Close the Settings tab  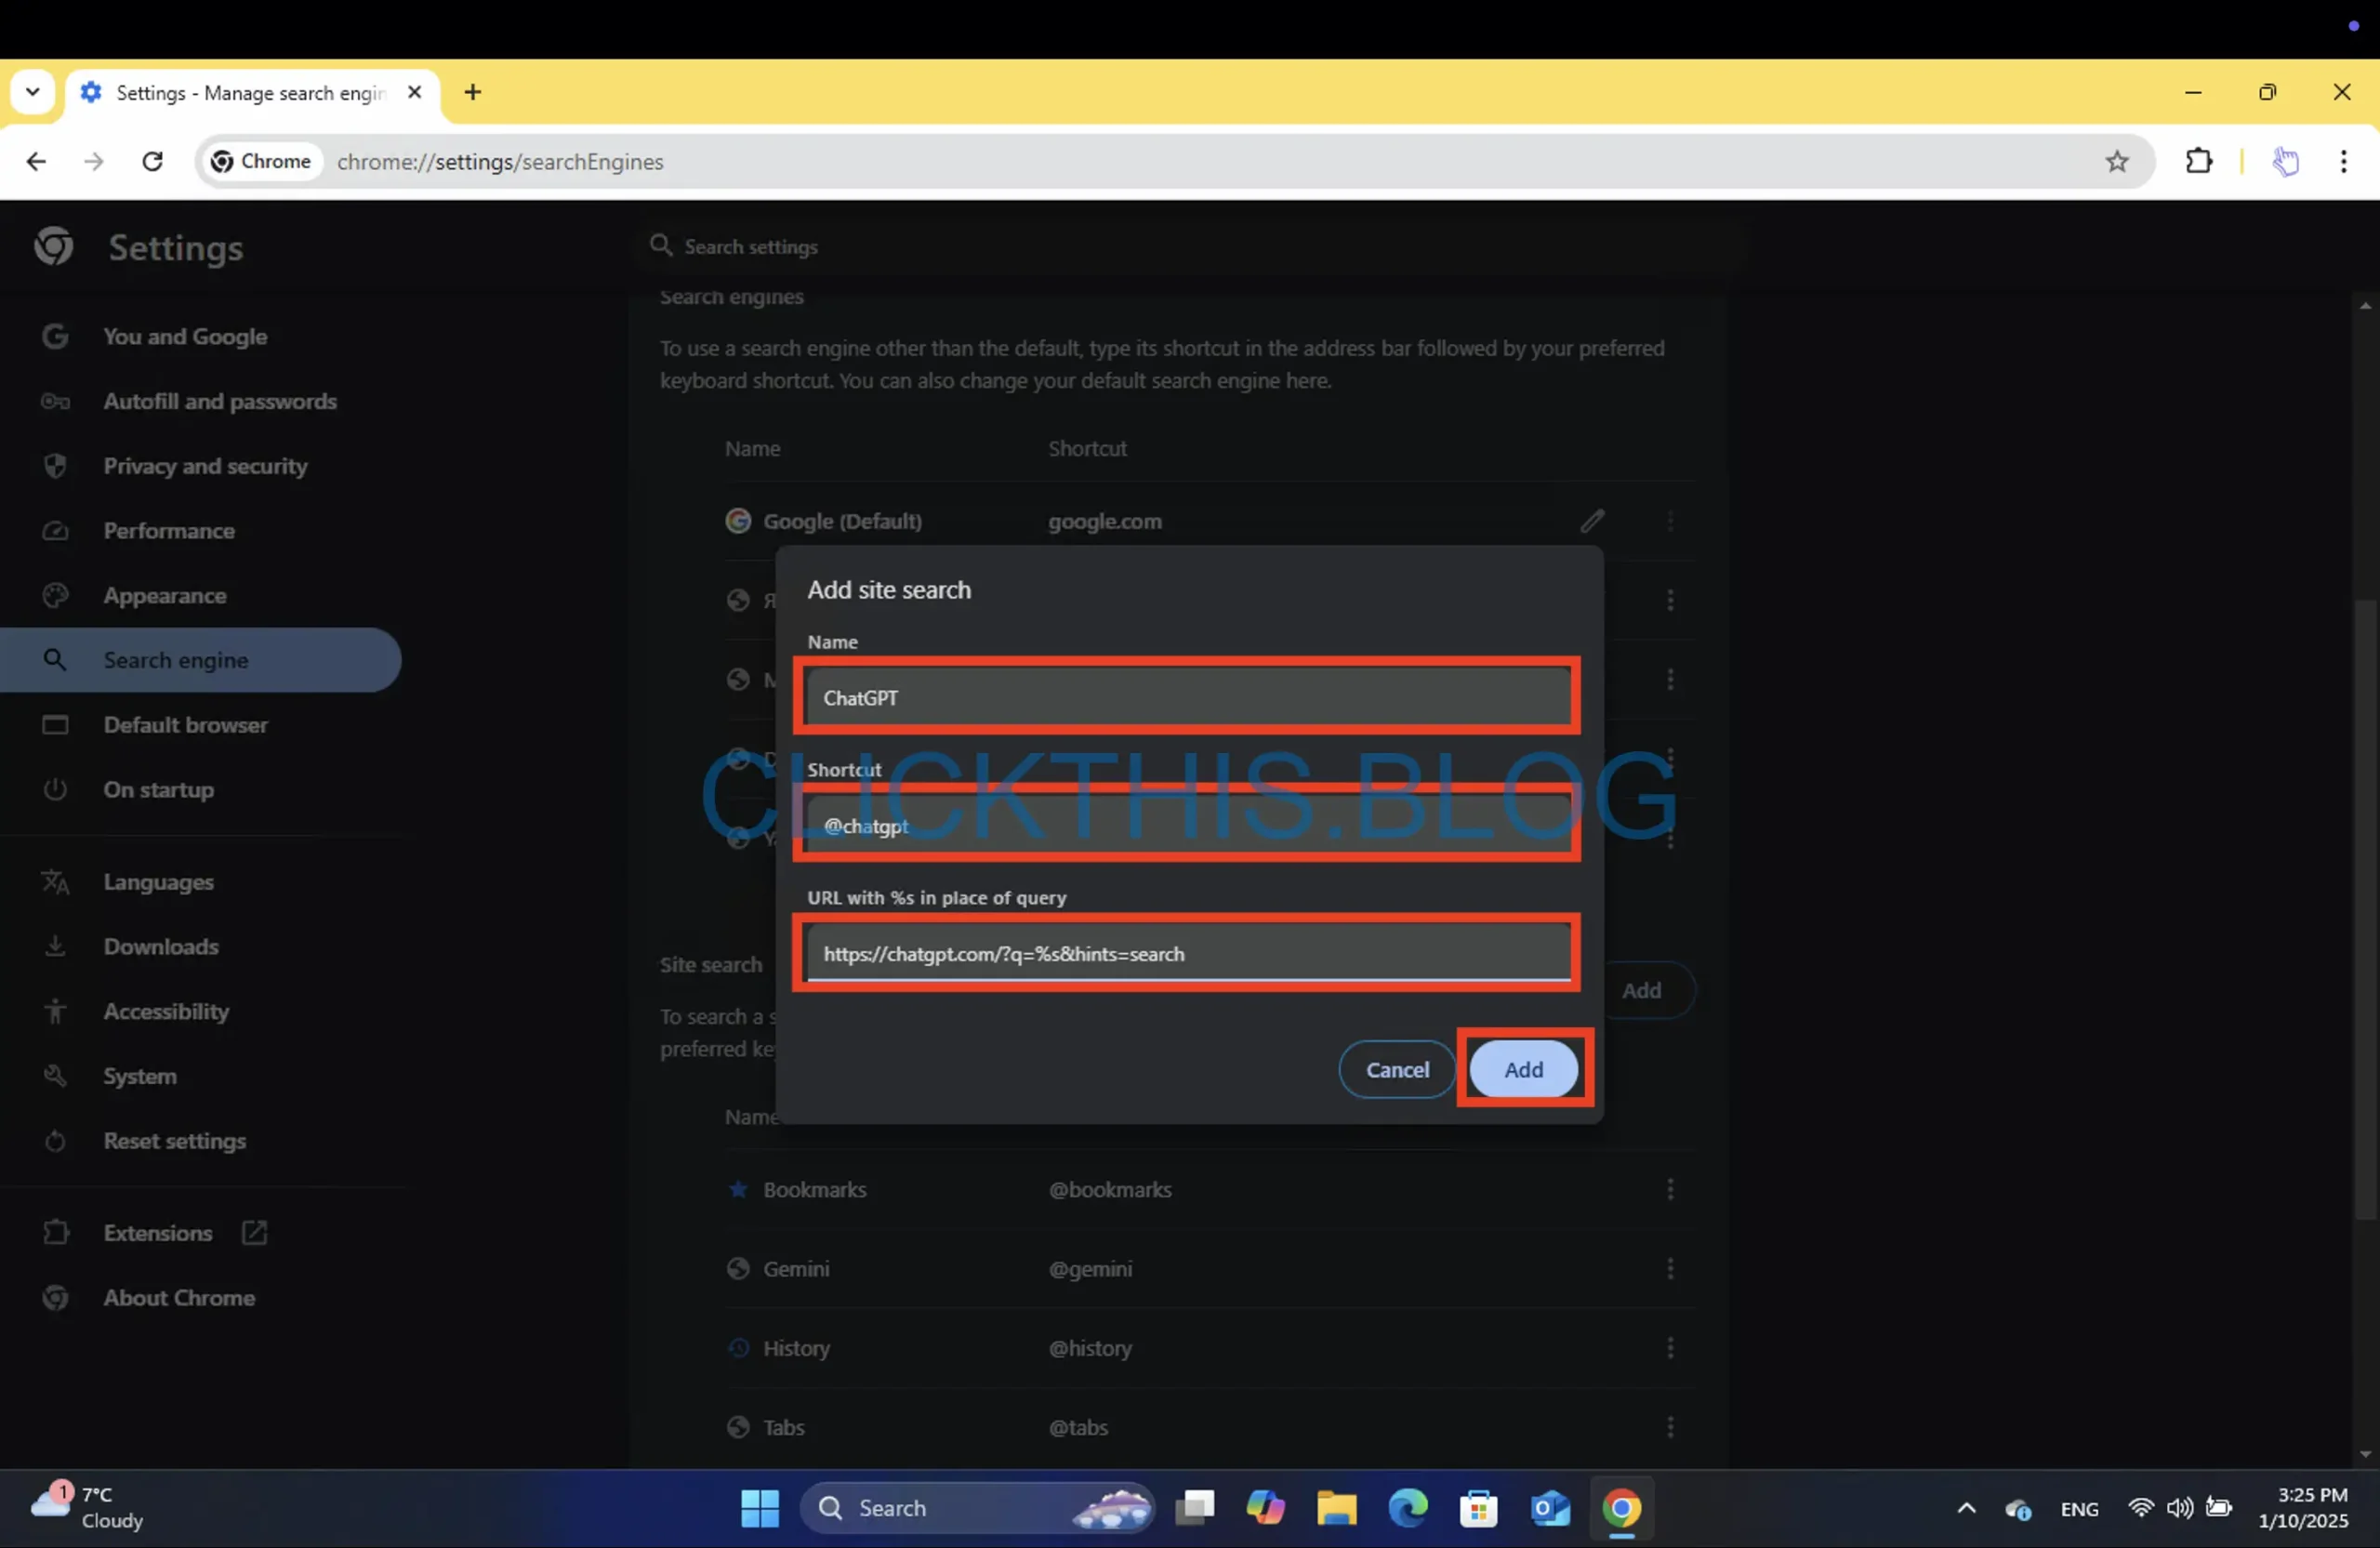(415, 92)
